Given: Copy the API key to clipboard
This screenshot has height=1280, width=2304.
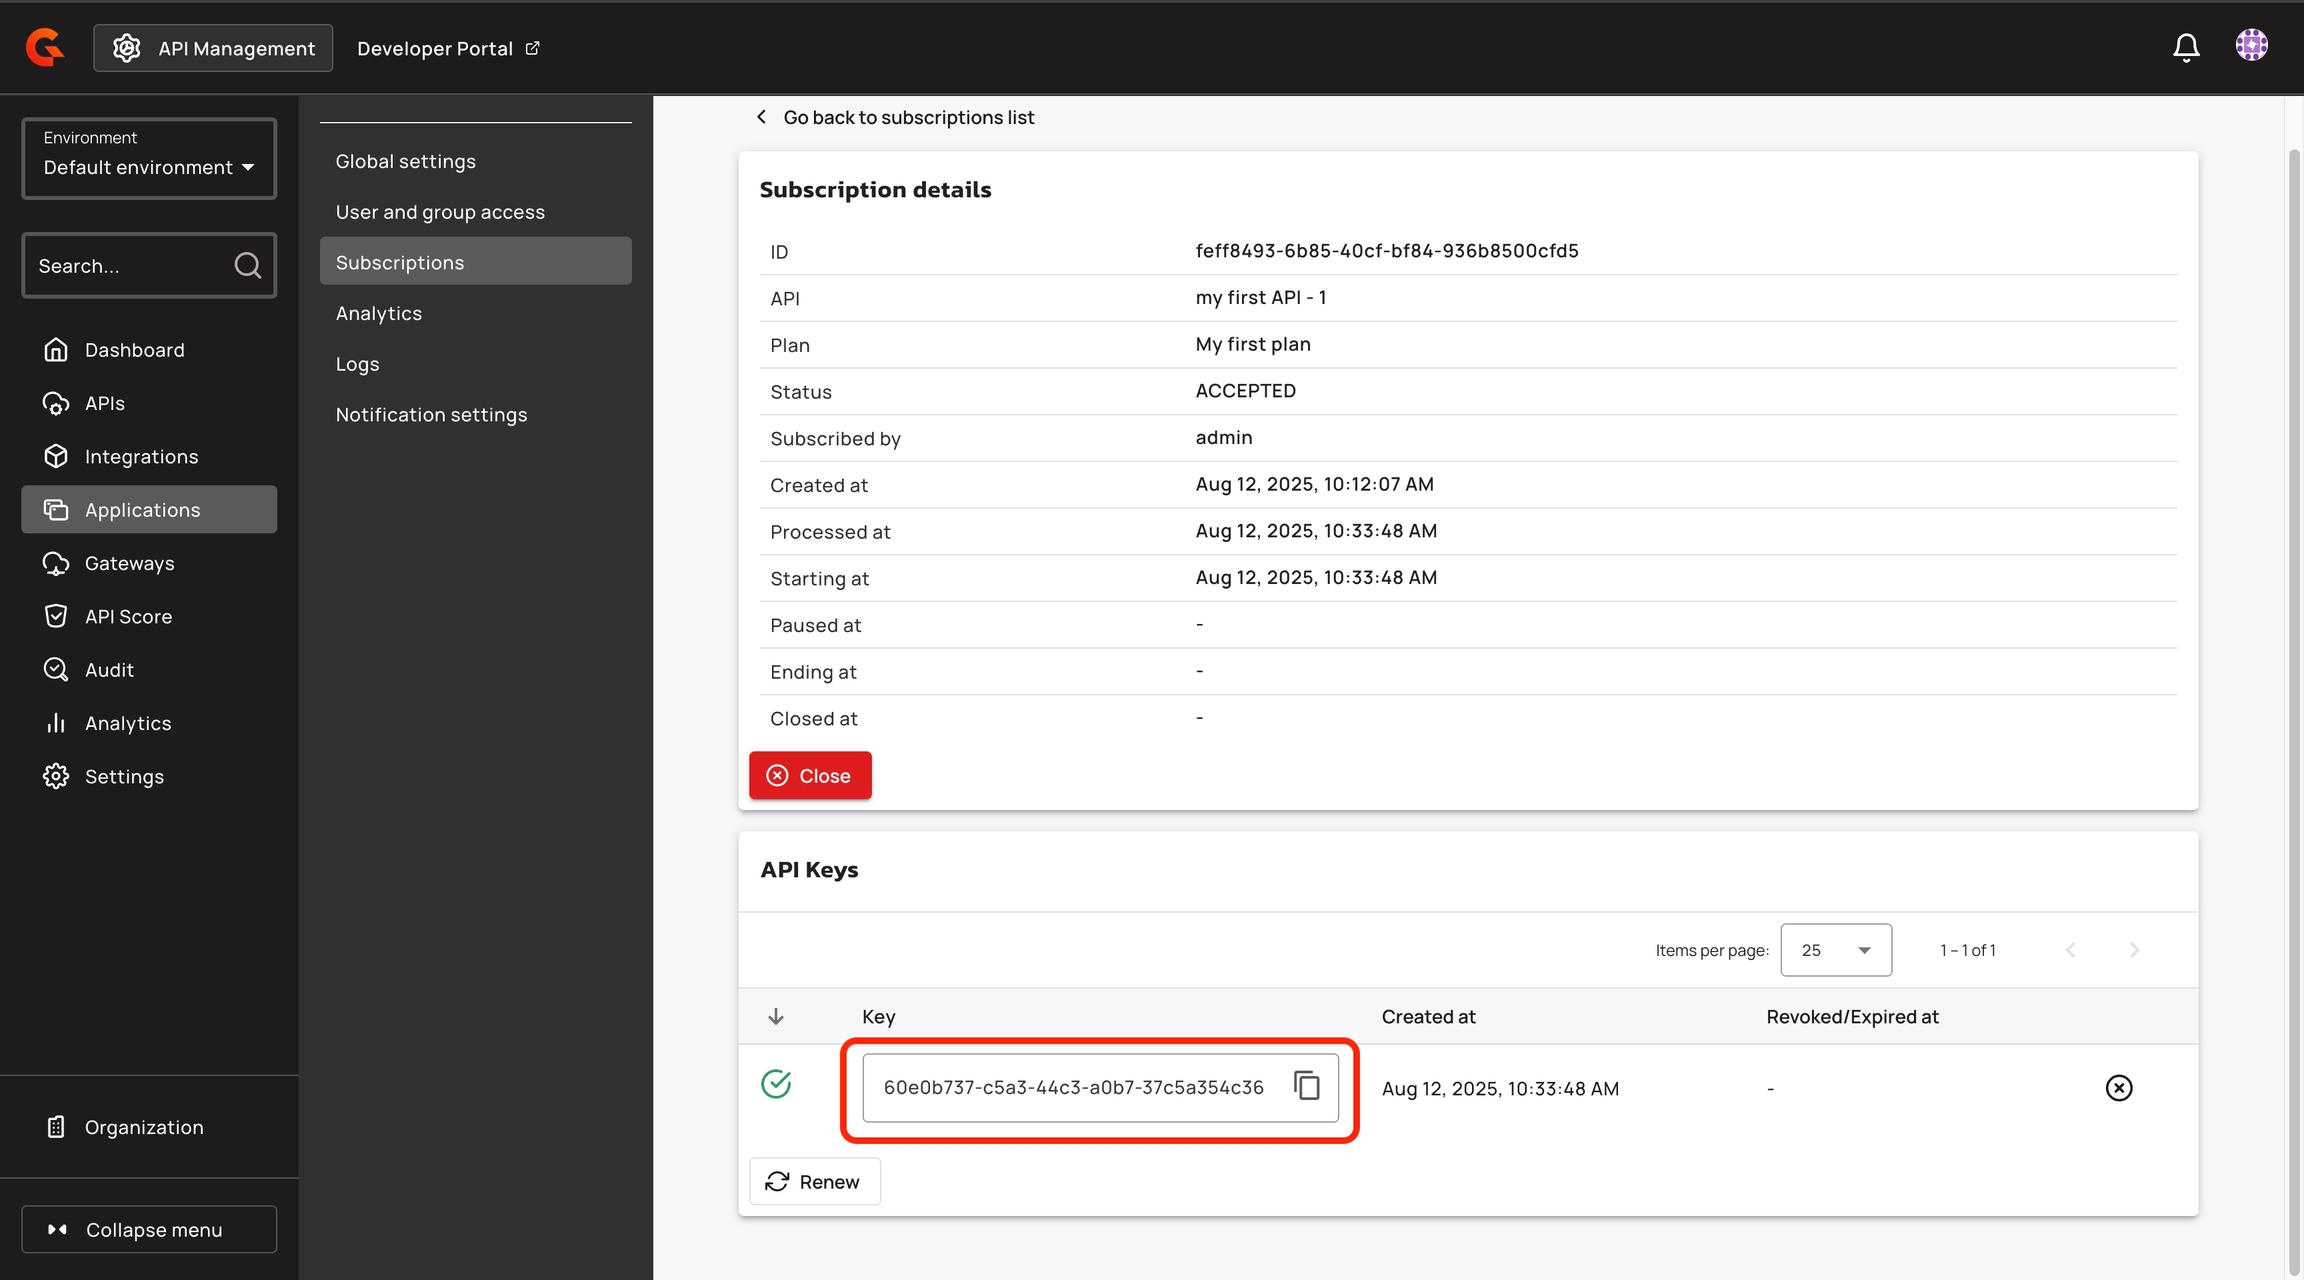Looking at the screenshot, I should pyautogui.click(x=1307, y=1086).
